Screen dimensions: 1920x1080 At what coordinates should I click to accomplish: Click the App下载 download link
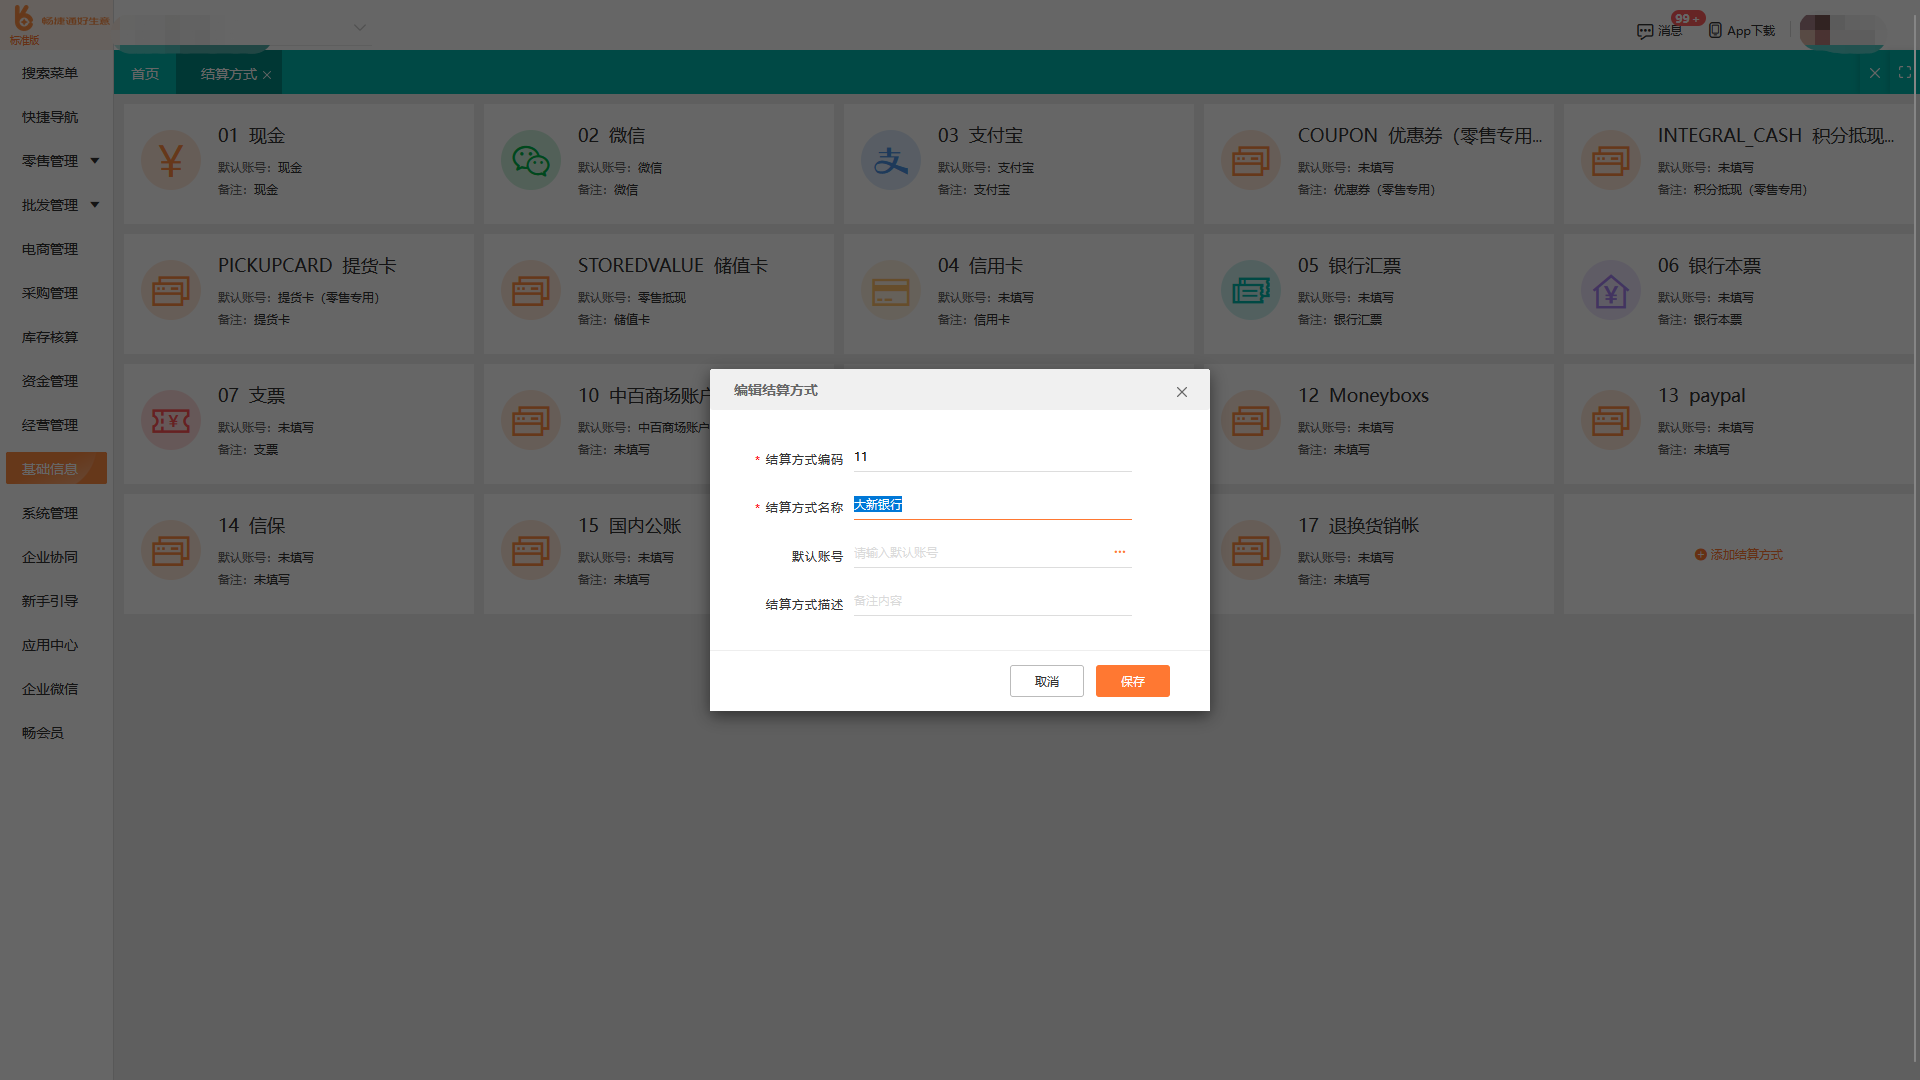click(x=1743, y=29)
